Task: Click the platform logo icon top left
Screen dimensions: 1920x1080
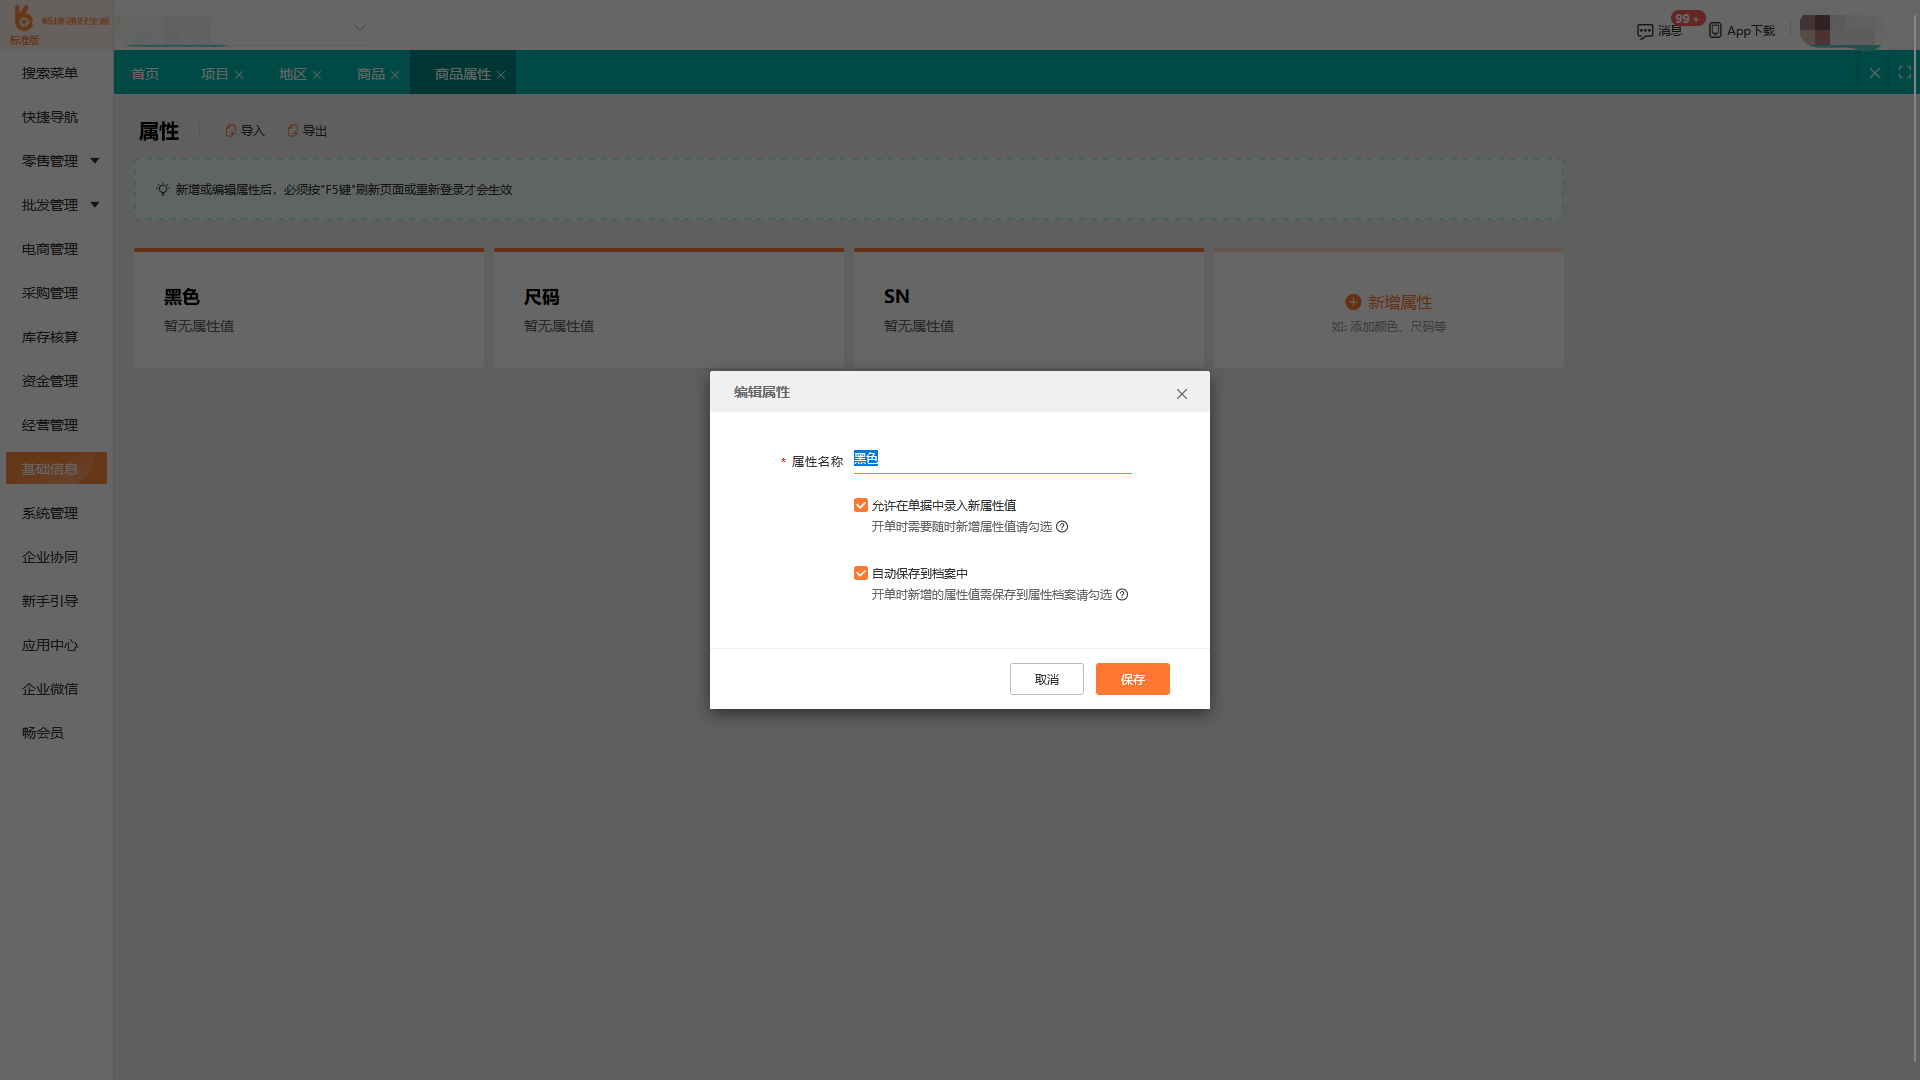Action: tap(22, 18)
